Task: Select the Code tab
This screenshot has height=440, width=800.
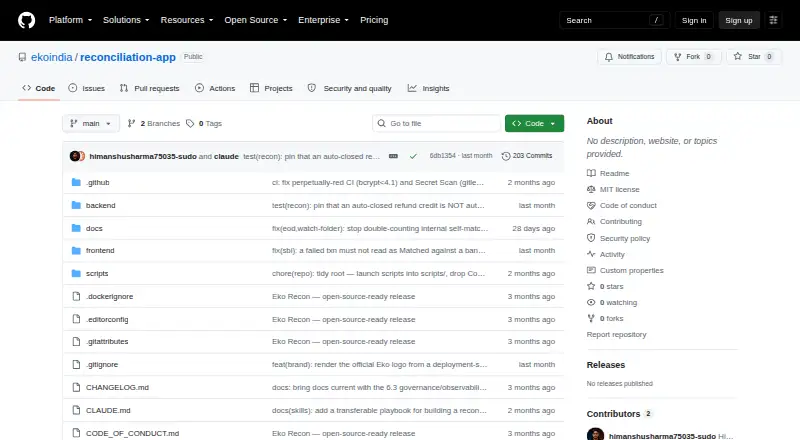Action: pyautogui.click(x=39, y=88)
